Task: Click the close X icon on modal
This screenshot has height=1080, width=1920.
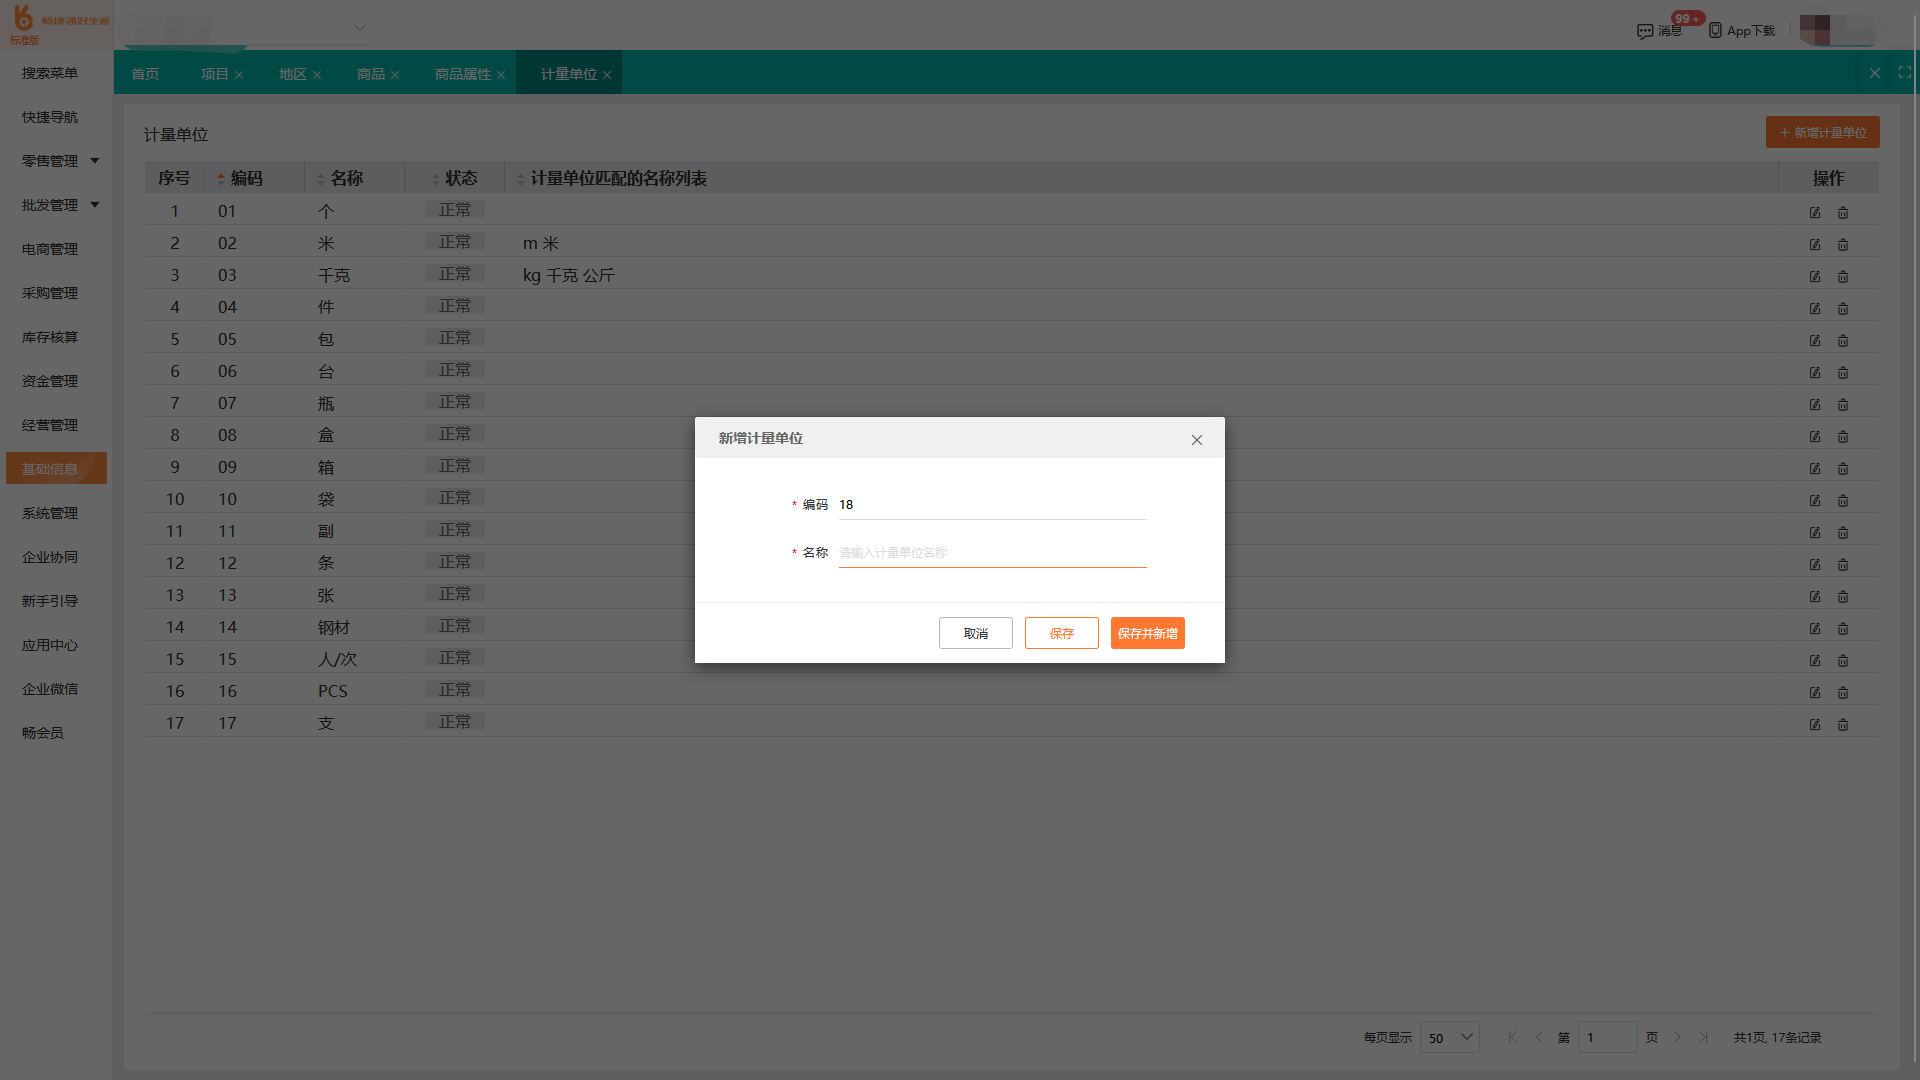Action: click(1197, 439)
